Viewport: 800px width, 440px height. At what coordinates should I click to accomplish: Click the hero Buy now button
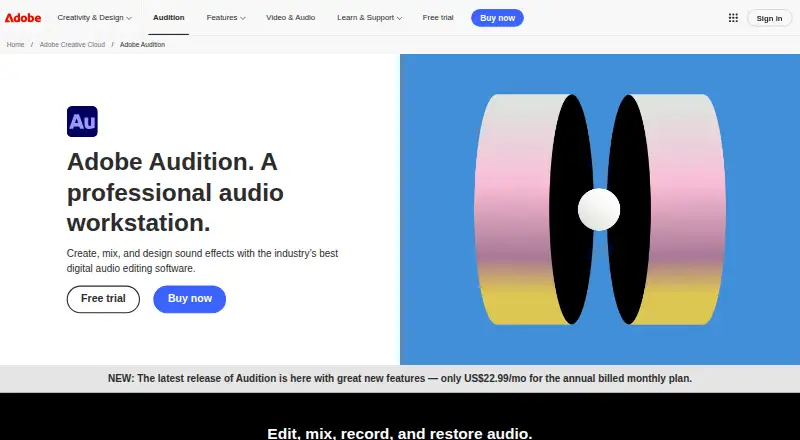(x=190, y=299)
